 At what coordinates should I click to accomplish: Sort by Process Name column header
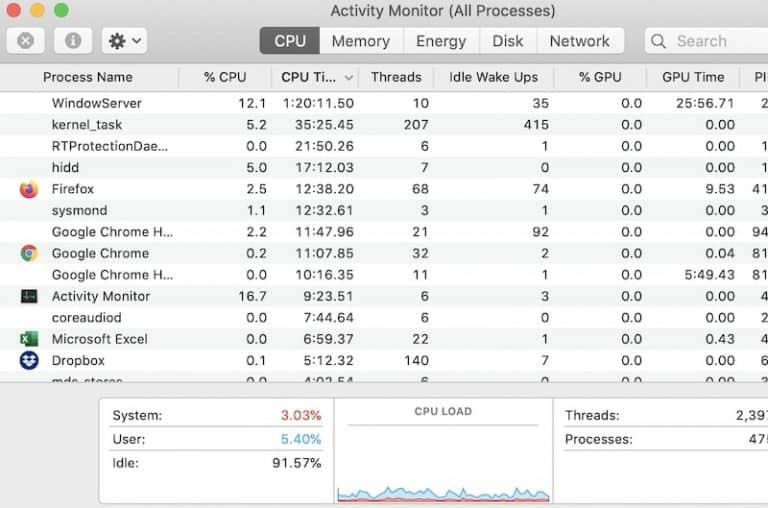coord(88,77)
